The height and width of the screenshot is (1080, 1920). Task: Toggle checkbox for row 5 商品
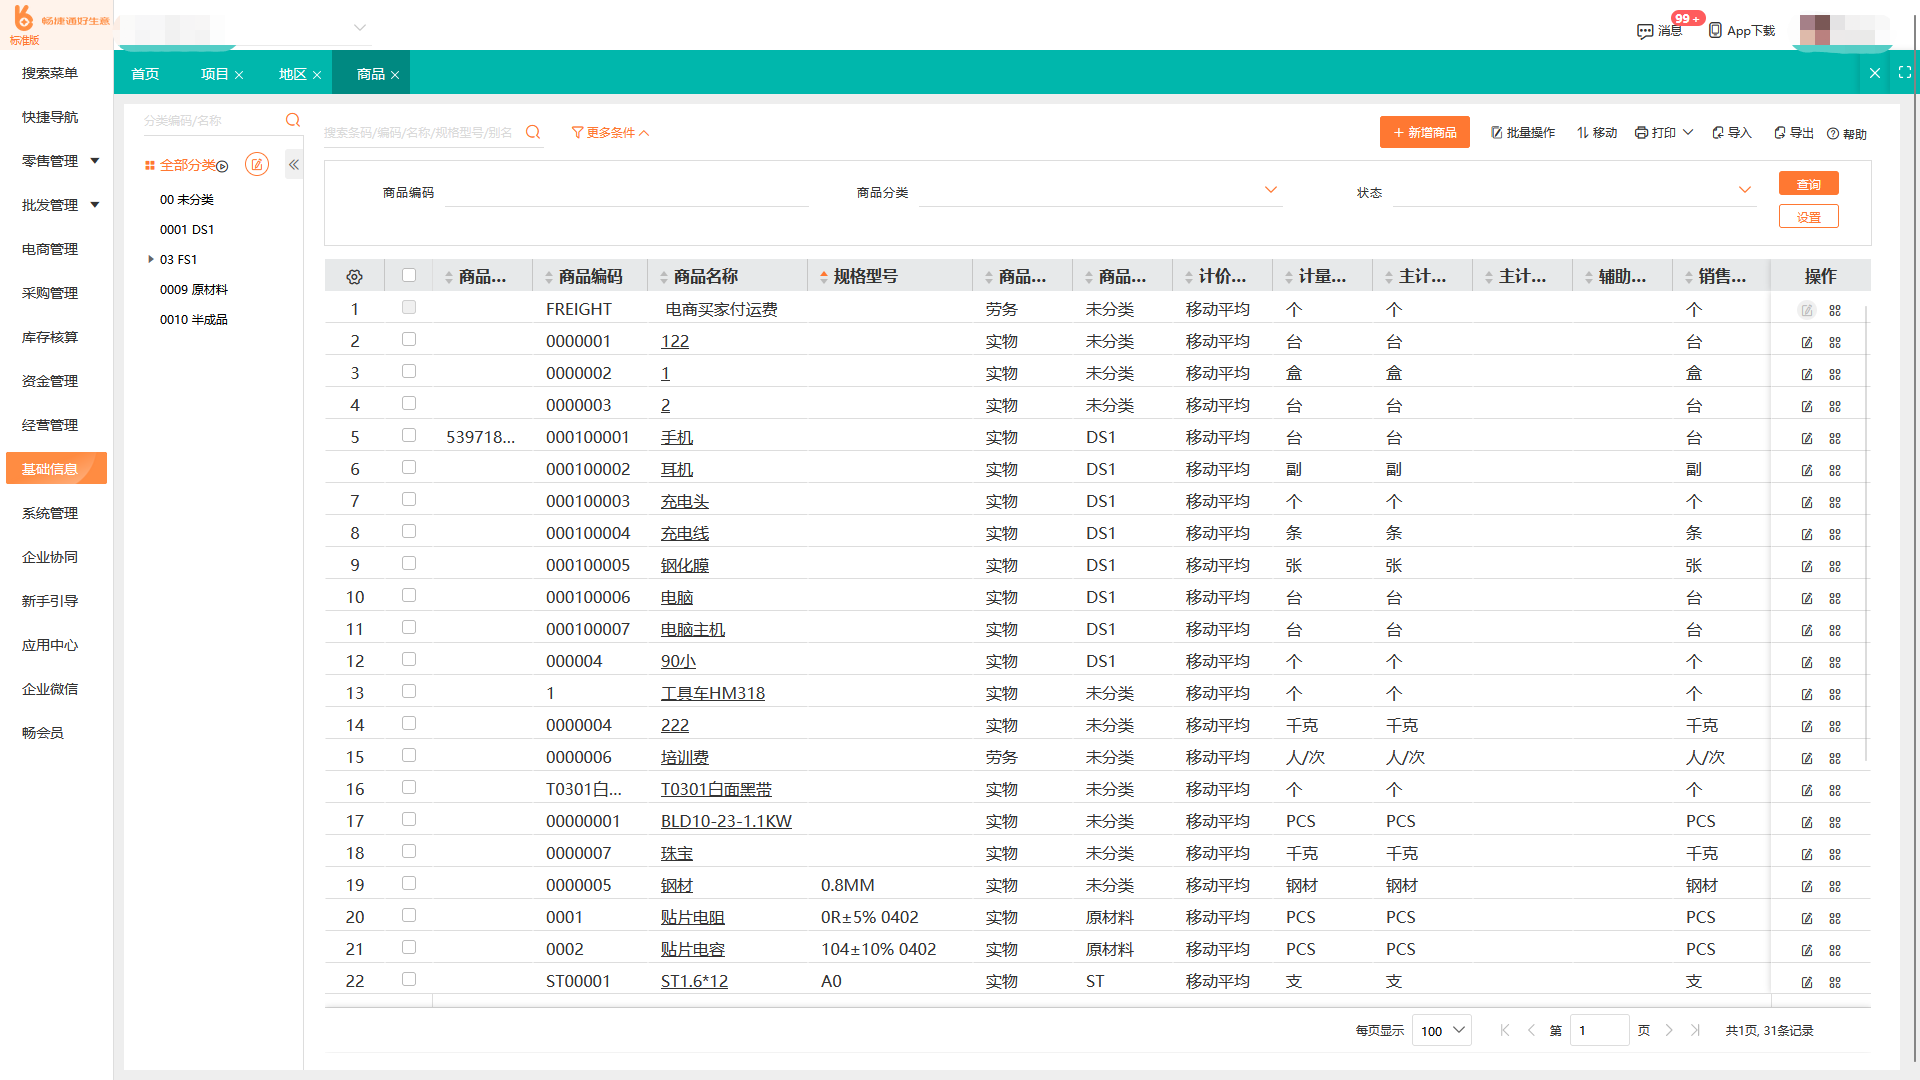(411, 435)
